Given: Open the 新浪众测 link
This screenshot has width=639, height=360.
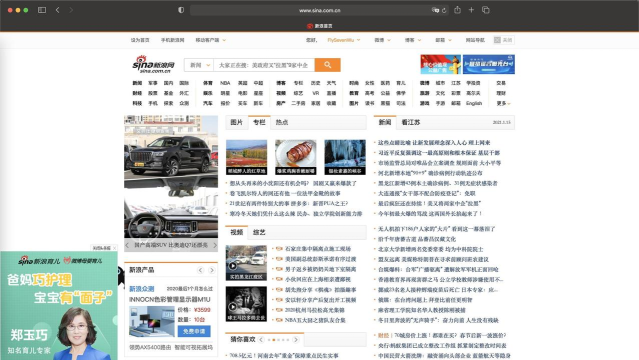Looking at the screenshot, I should pos(141,289).
